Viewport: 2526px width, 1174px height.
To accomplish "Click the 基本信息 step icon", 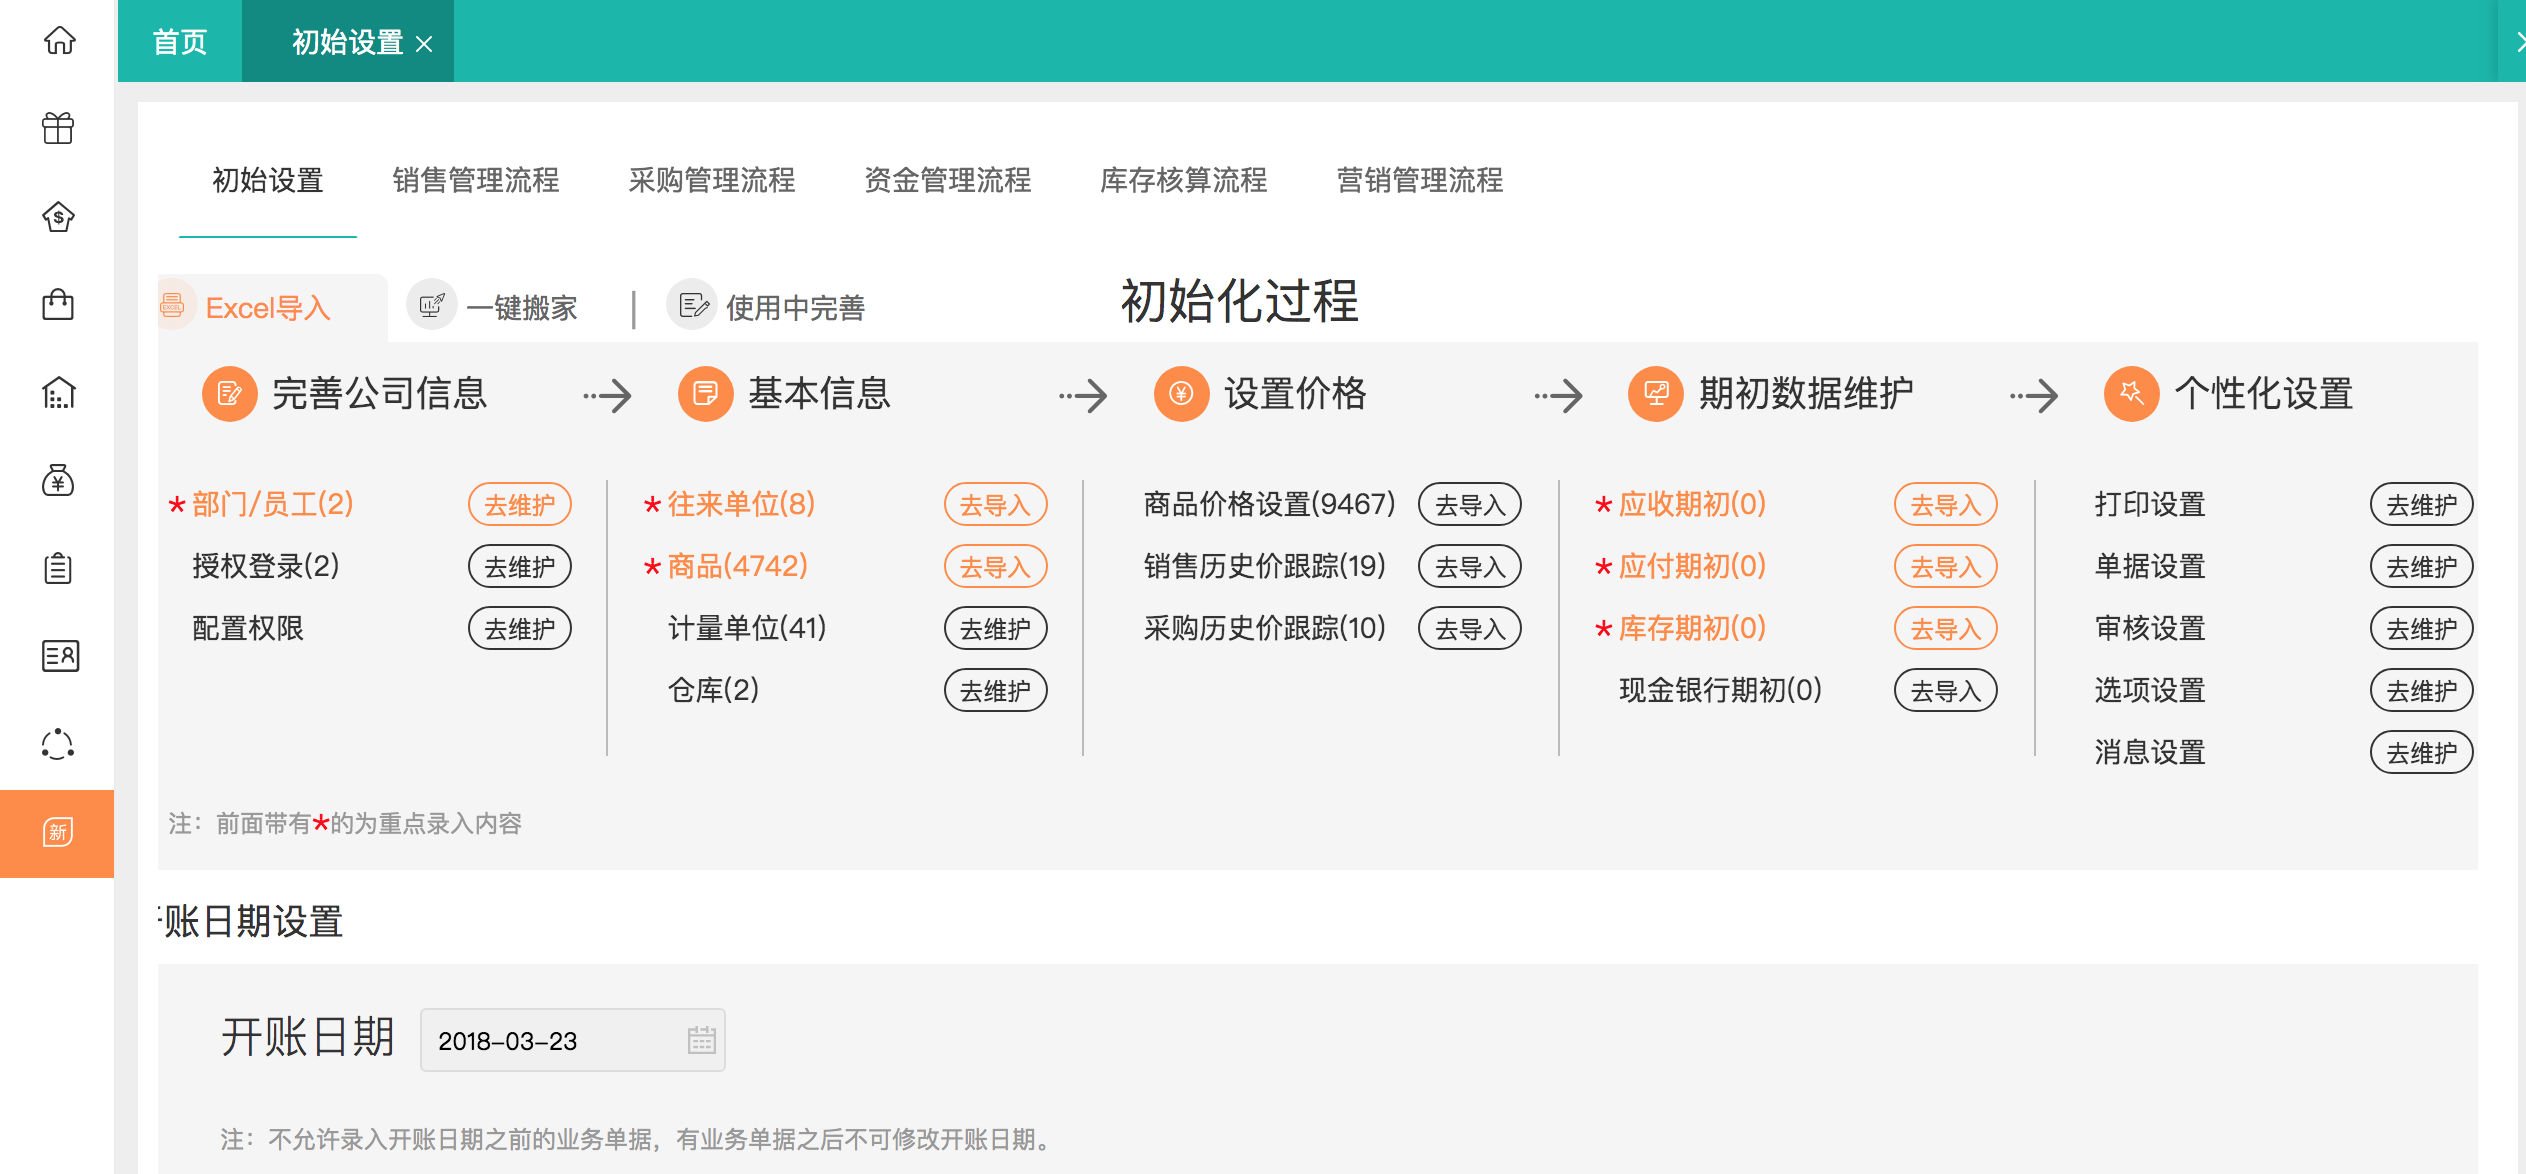I will [x=702, y=401].
